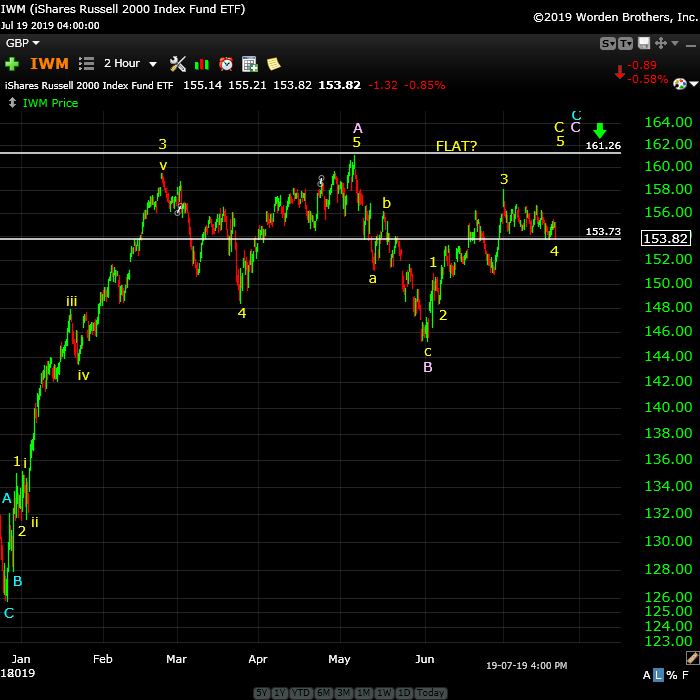This screenshot has width=700, height=700.
Task: Click the IWM Price plot label
Action: (x=50, y=103)
